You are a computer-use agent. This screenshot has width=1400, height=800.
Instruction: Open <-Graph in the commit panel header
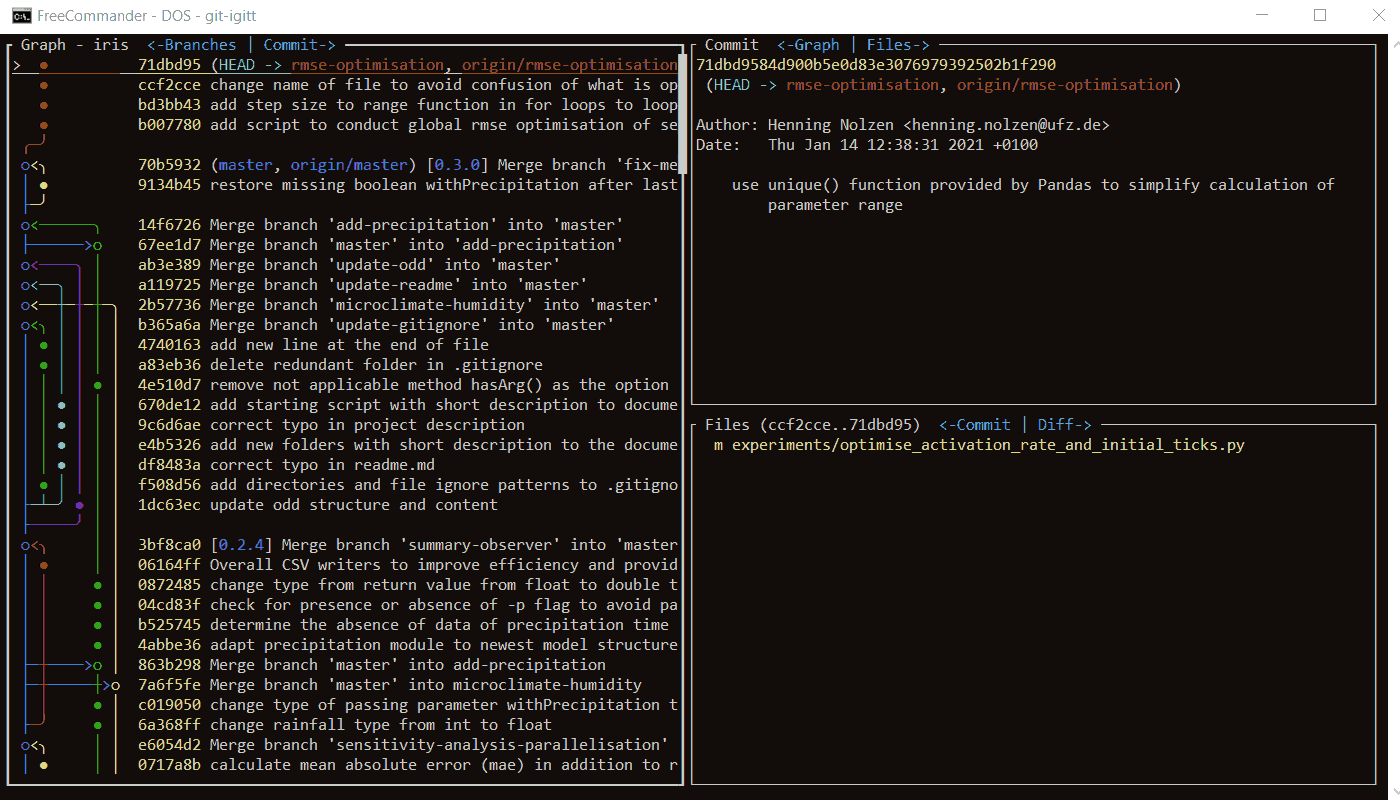[x=808, y=44]
